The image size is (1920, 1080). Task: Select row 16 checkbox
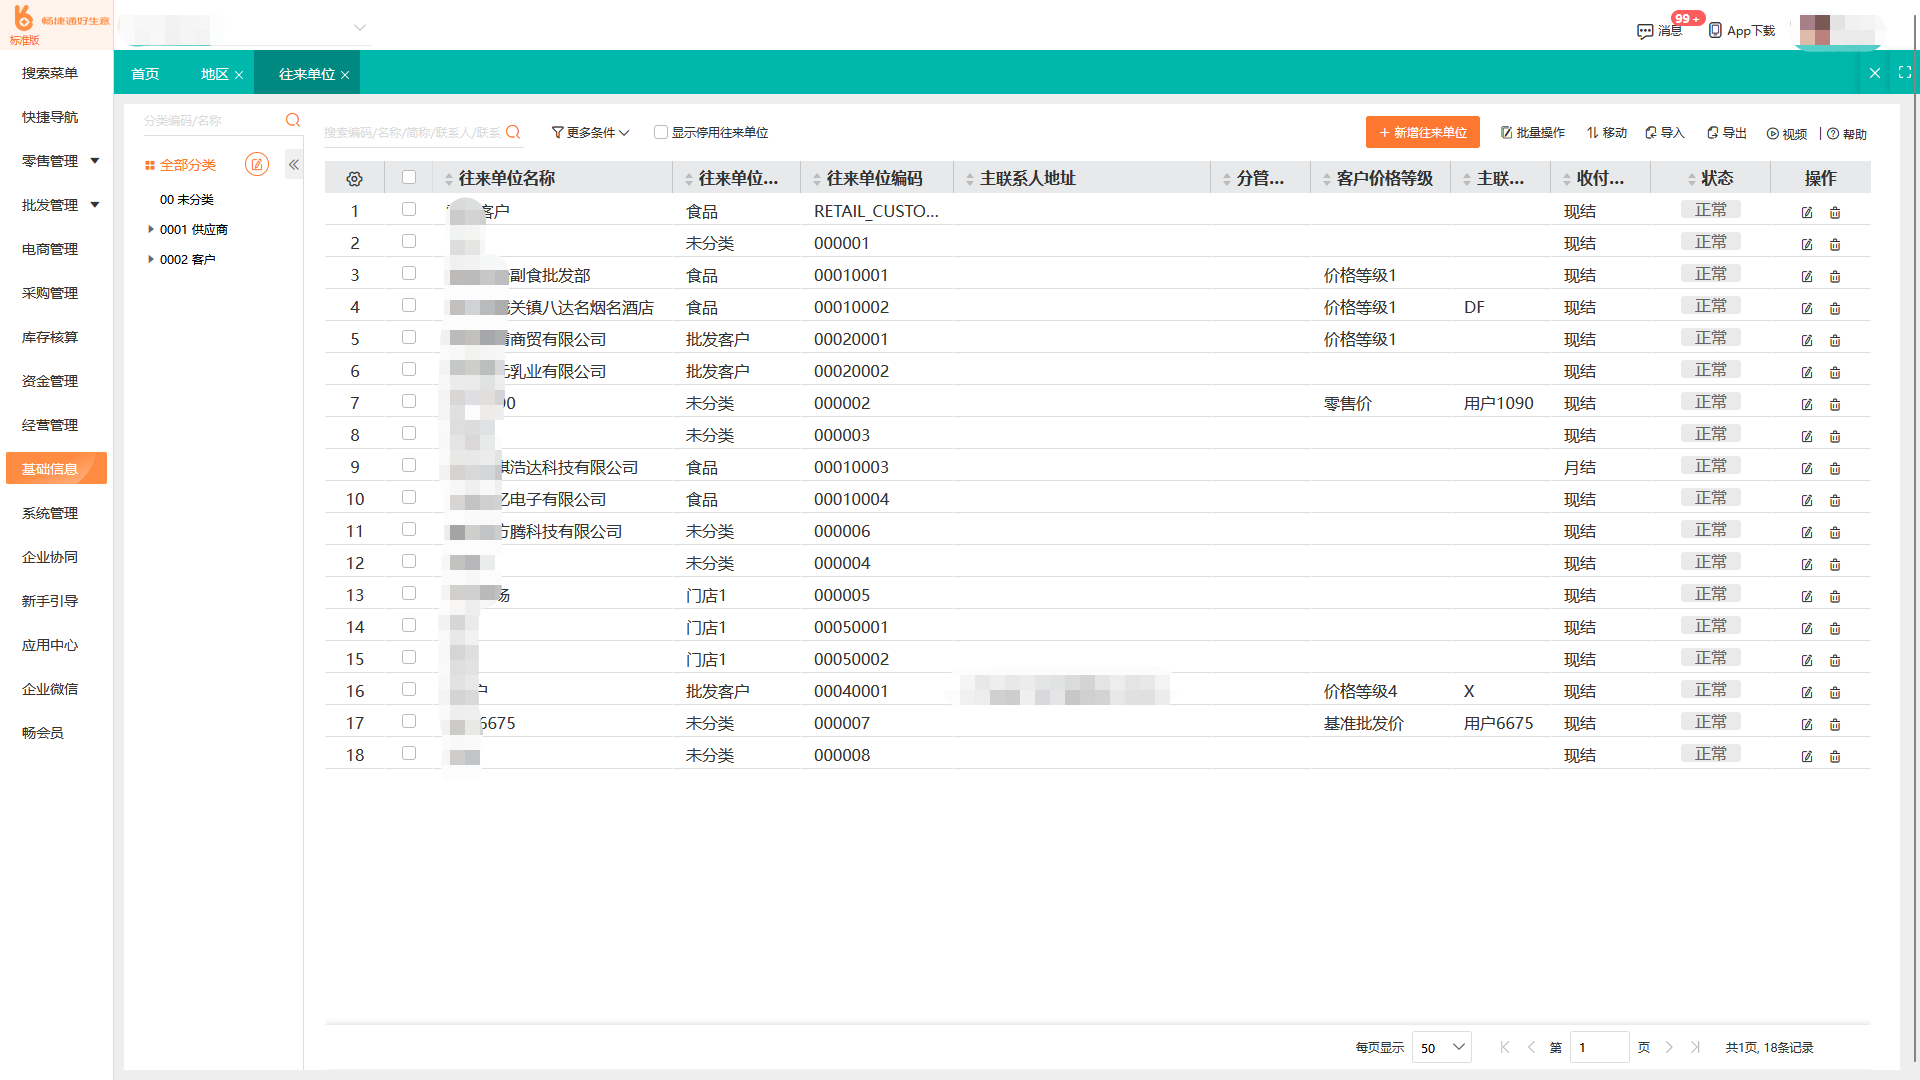tap(411, 690)
